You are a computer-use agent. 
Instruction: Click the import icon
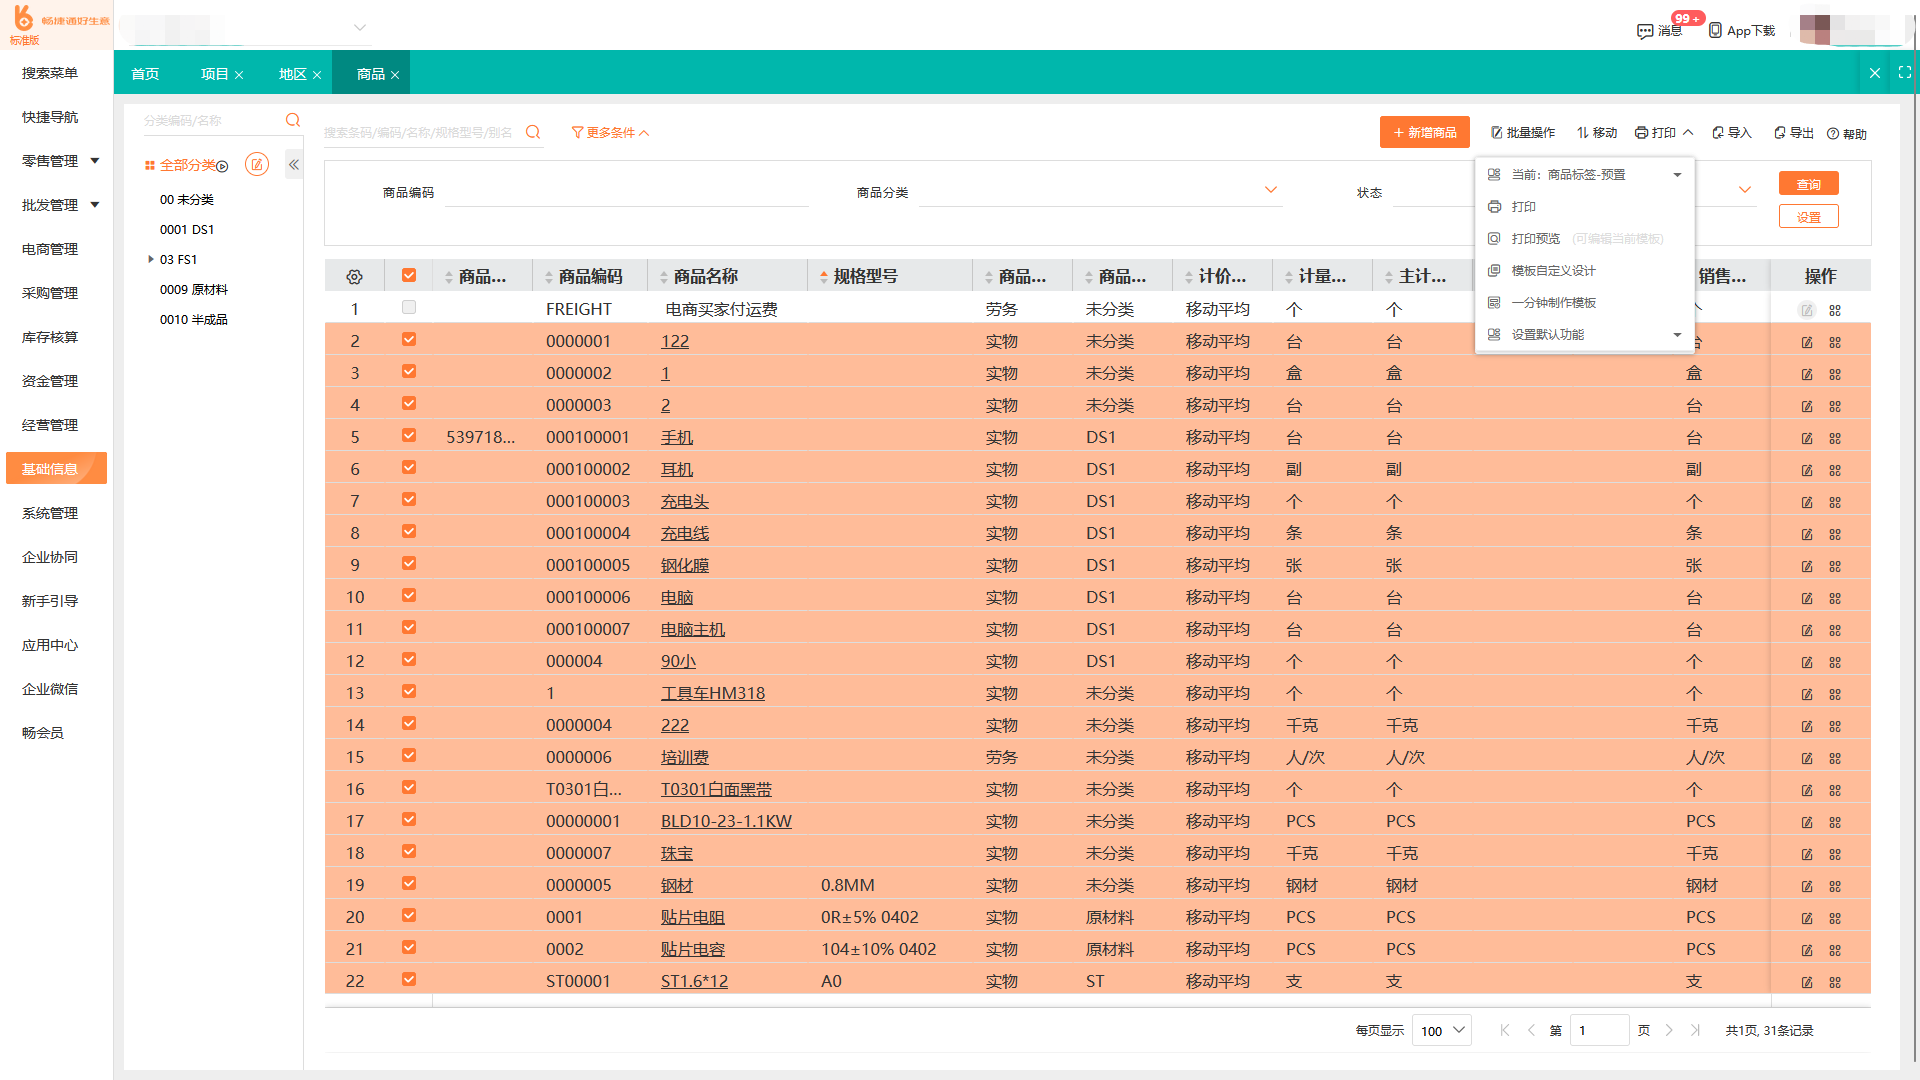pyautogui.click(x=1729, y=132)
